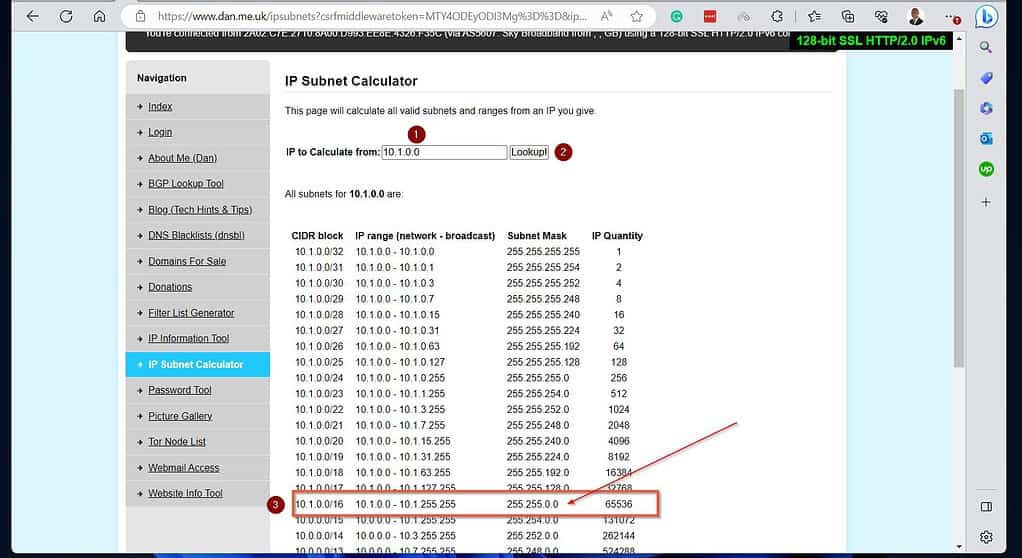Open Edge Settings and more menu

[951, 17]
